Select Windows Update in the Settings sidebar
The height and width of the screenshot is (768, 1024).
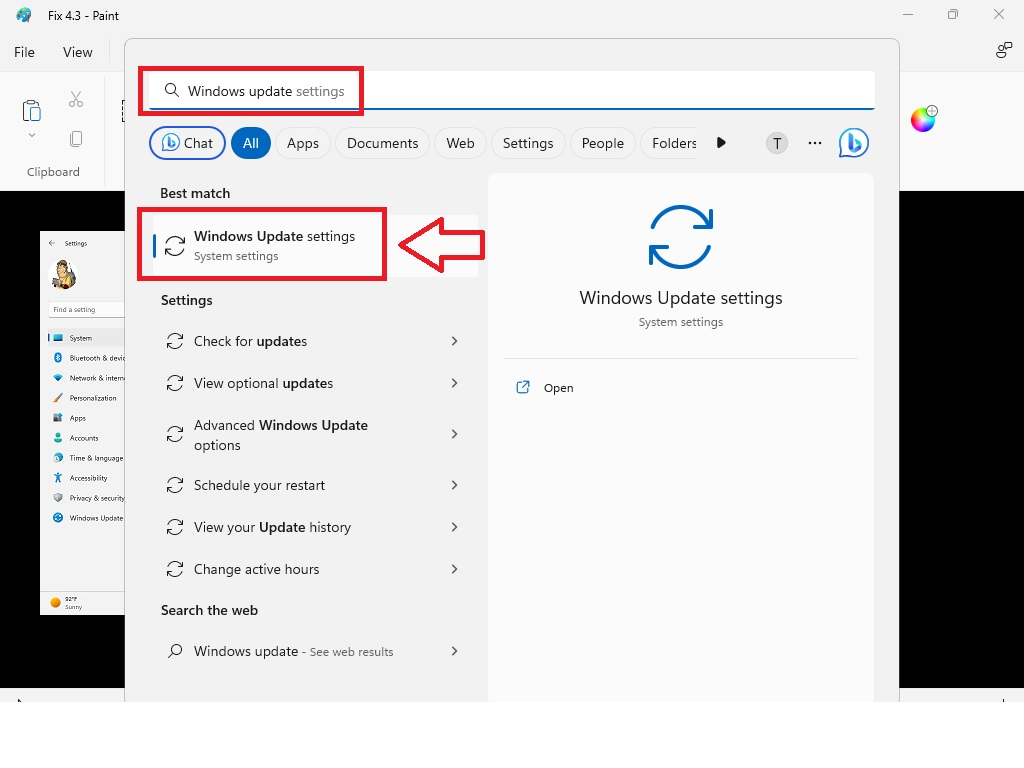[x=88, y=518]
